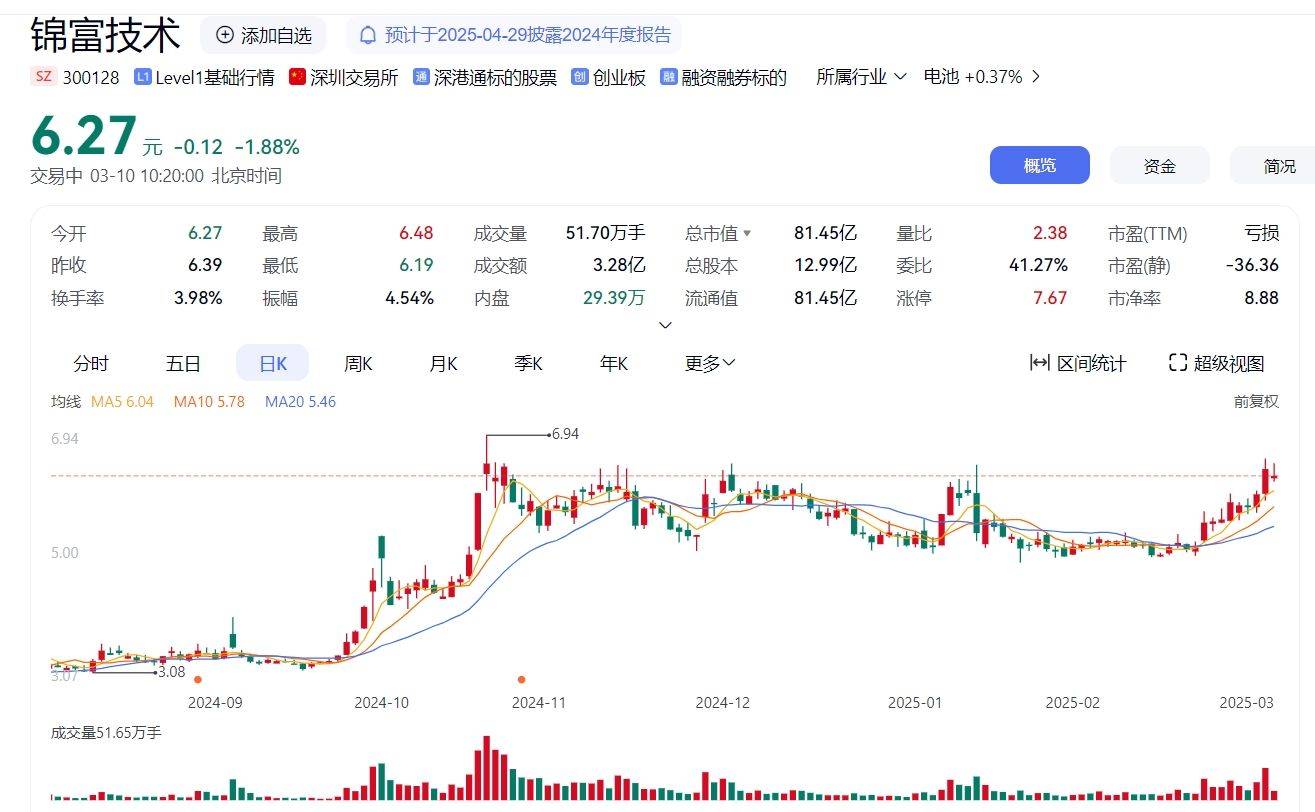Click the 区间统计 range icon
Viewport: 1315px width, 812px height.
[x=1039, y=363]
